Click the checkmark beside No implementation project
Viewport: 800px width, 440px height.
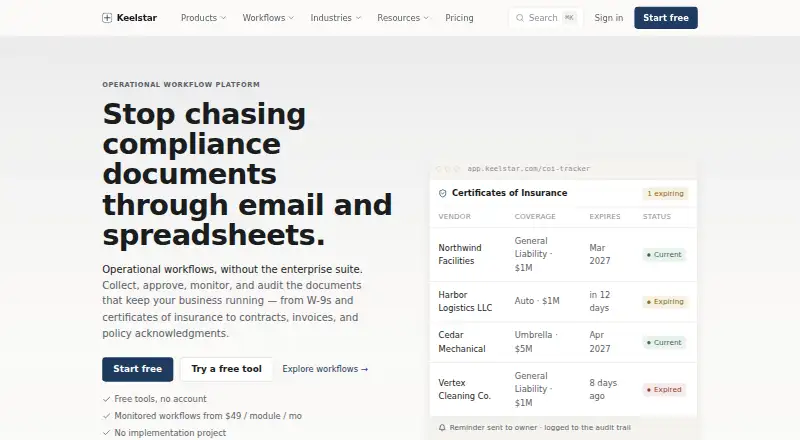point(106,432)
